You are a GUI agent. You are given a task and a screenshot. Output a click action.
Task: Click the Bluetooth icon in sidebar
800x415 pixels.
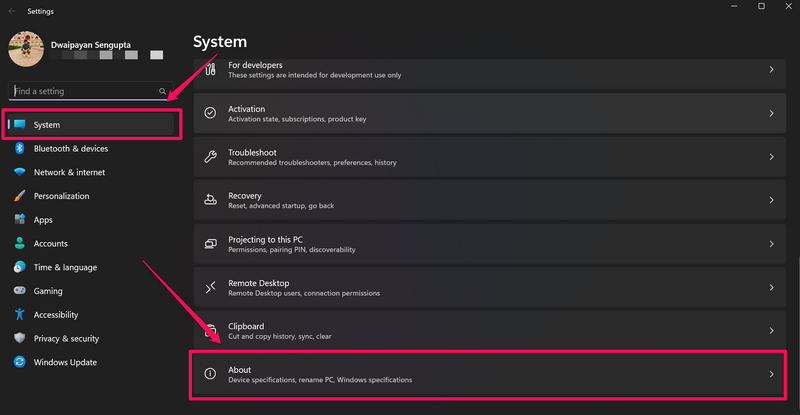click(19, 148)
